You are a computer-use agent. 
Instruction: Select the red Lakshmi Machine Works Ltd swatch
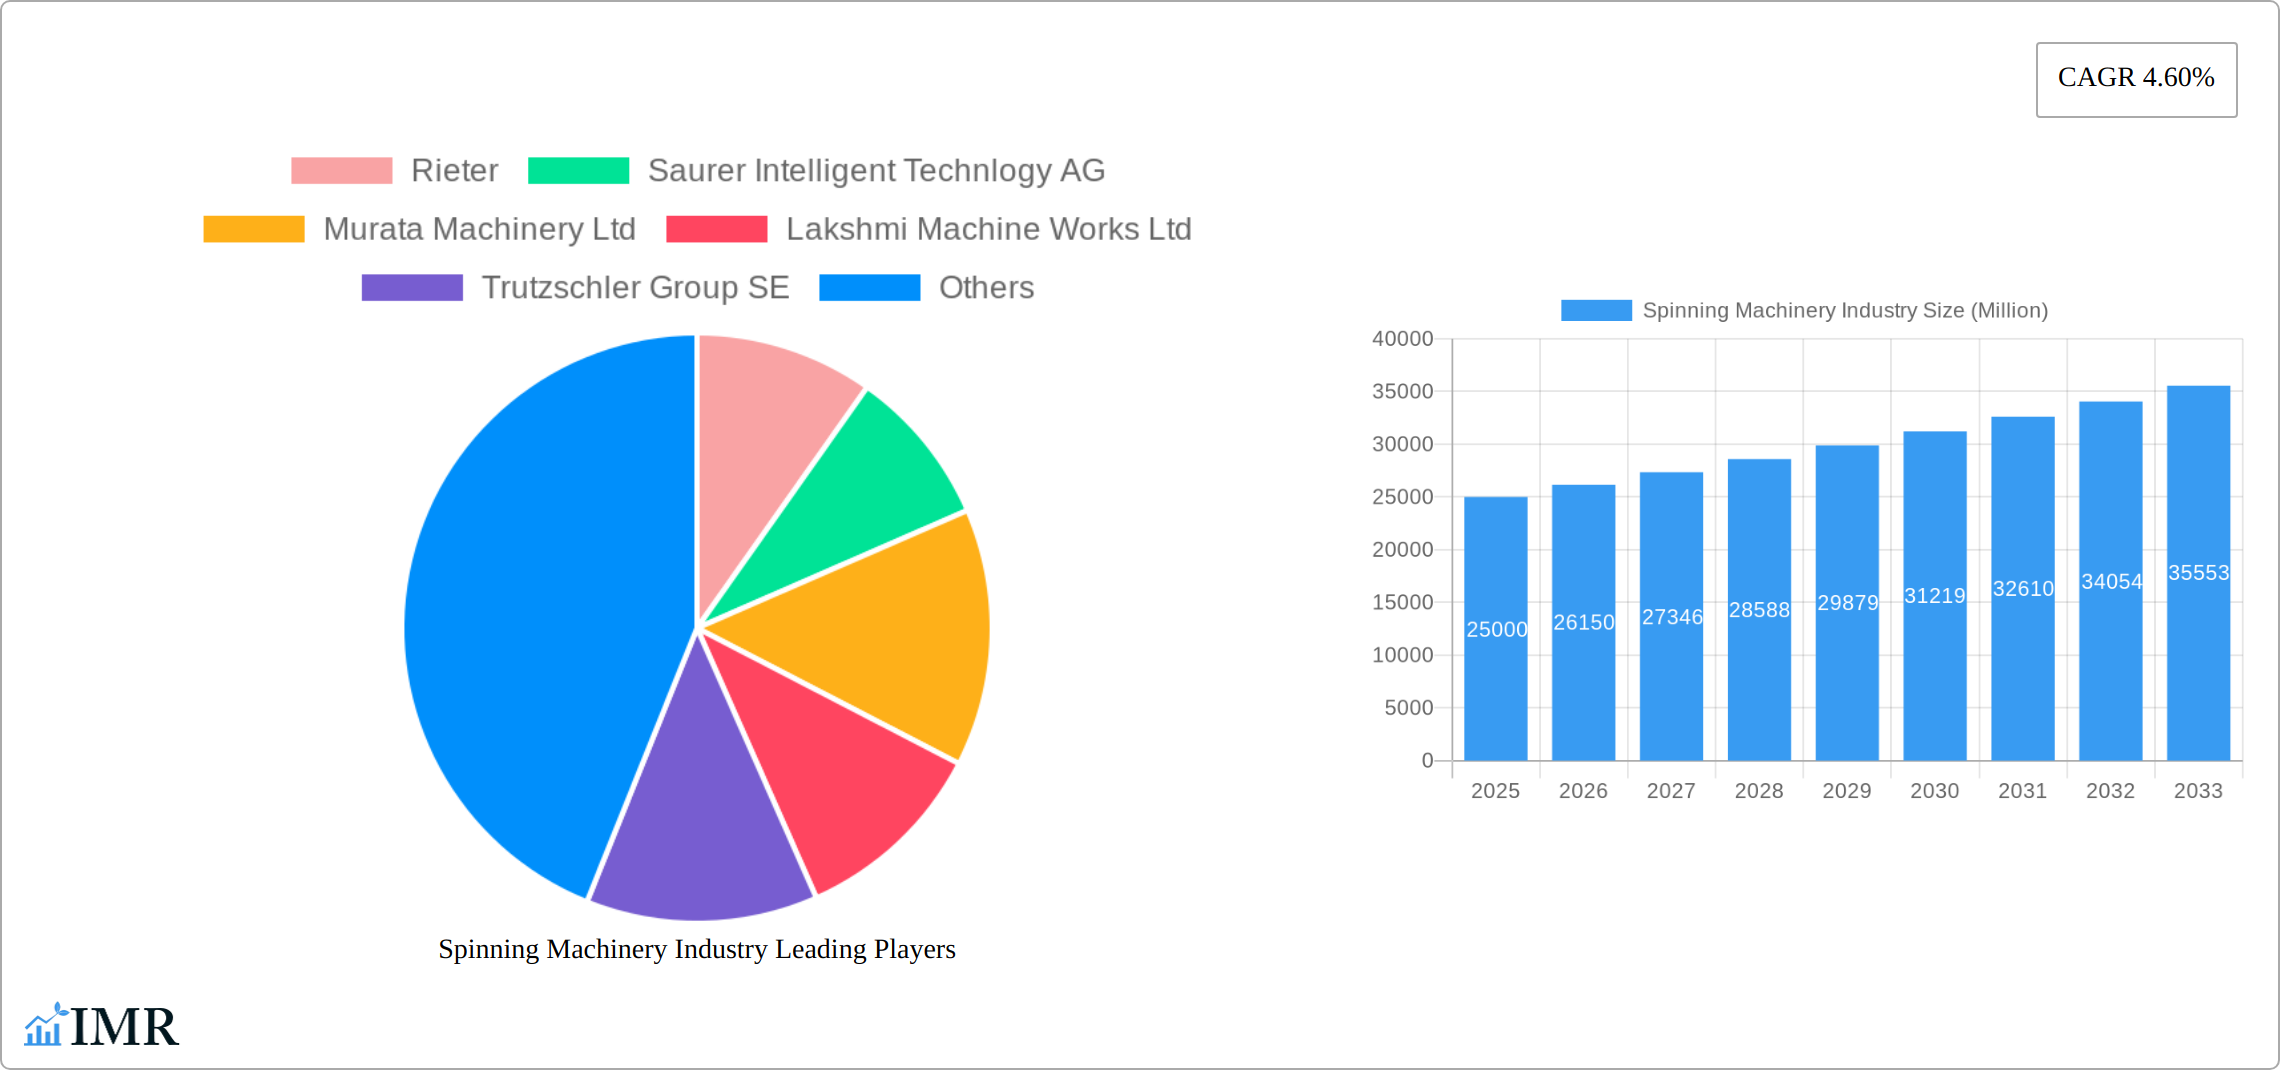(714, 229)
